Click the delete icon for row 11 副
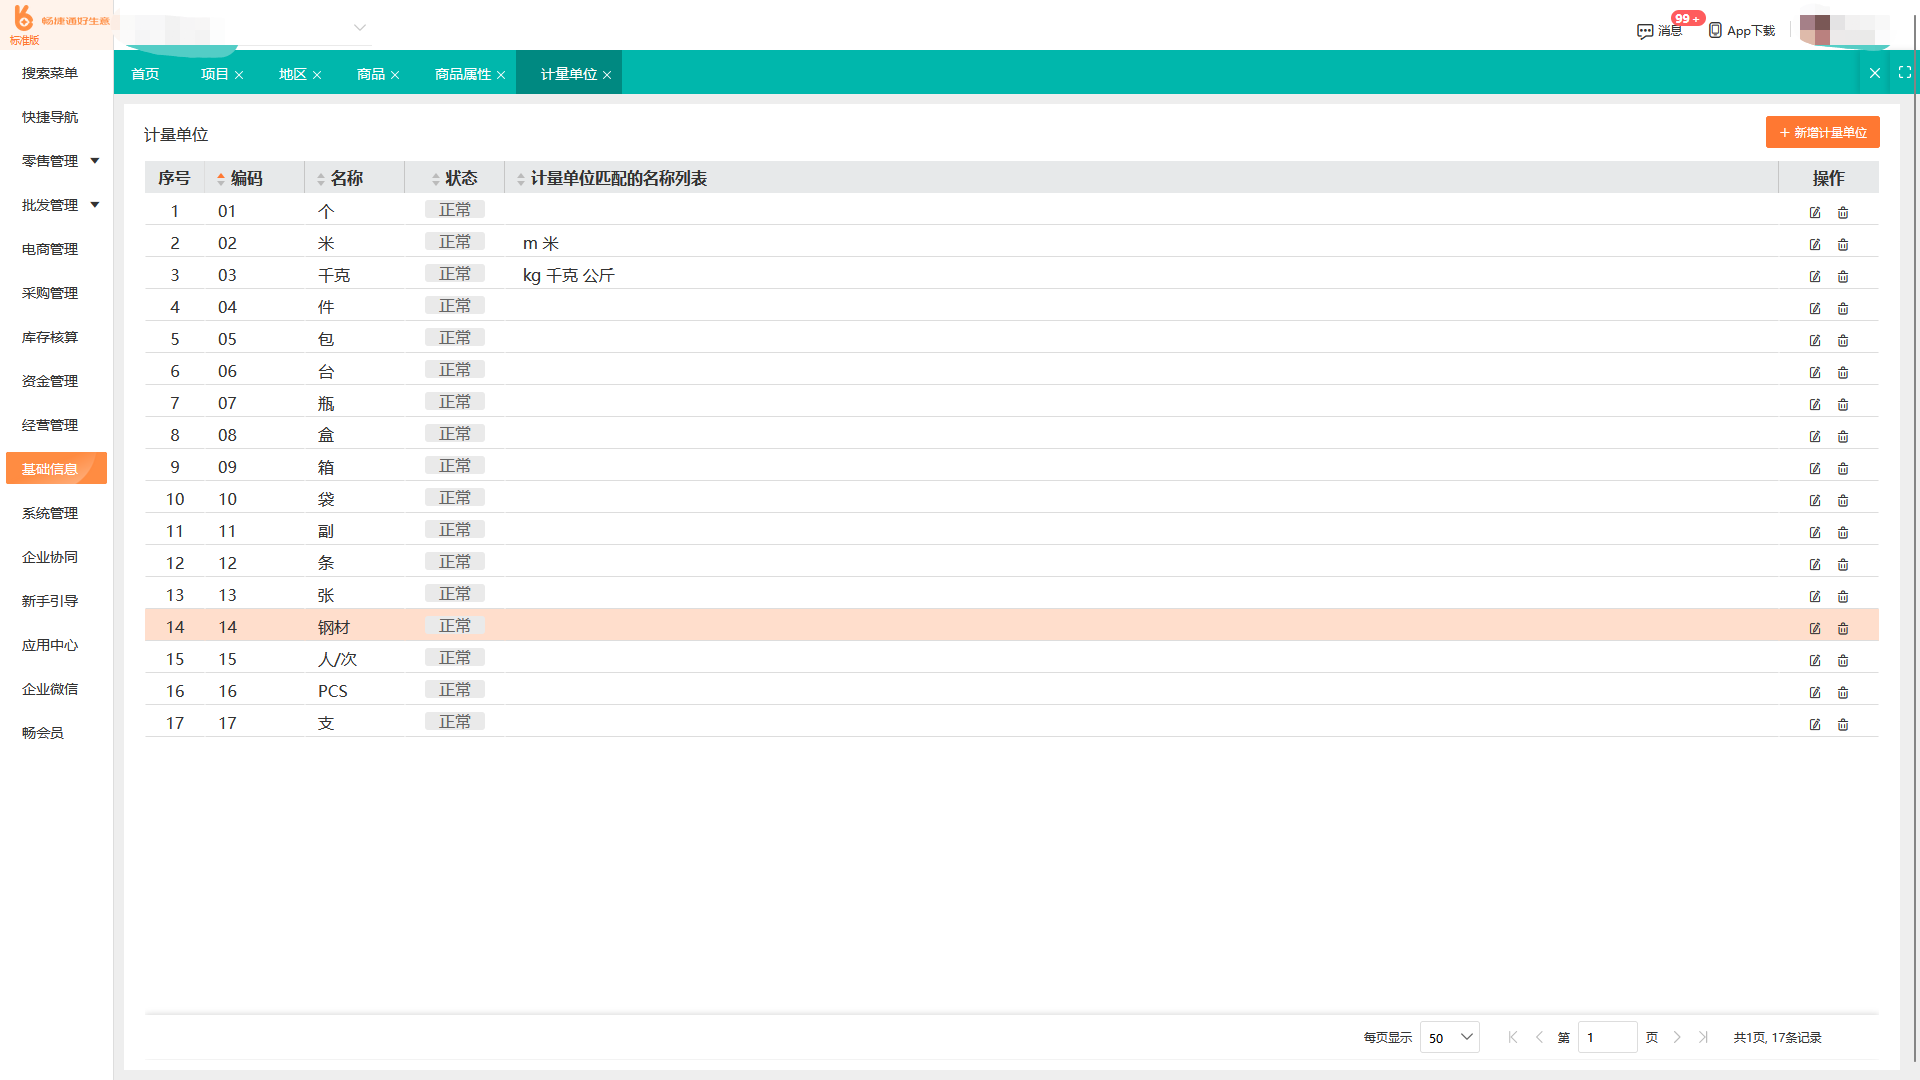This screenshot has height=1080, width=1920. click(x=1844, y=531)
